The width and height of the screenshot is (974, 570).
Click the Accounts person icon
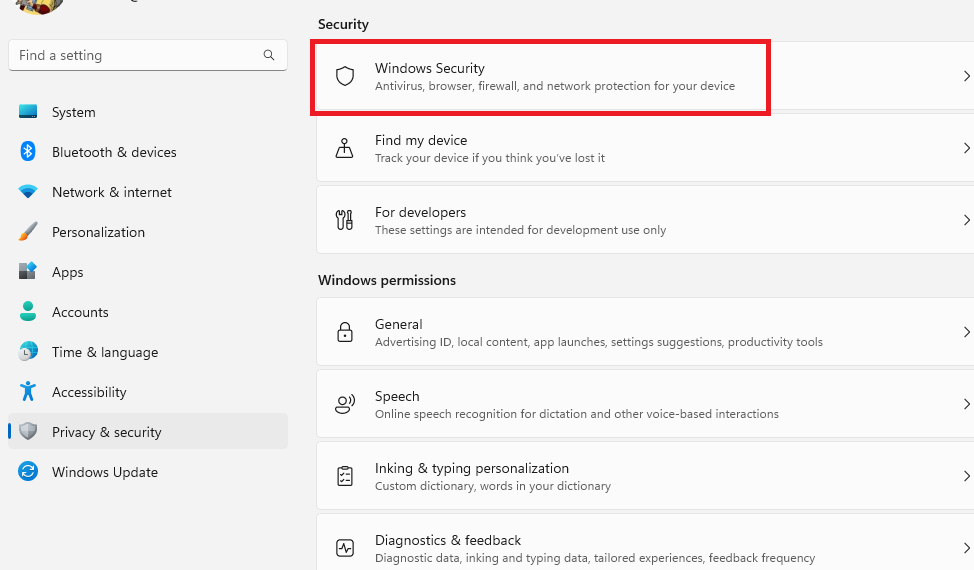click(28, 311)
